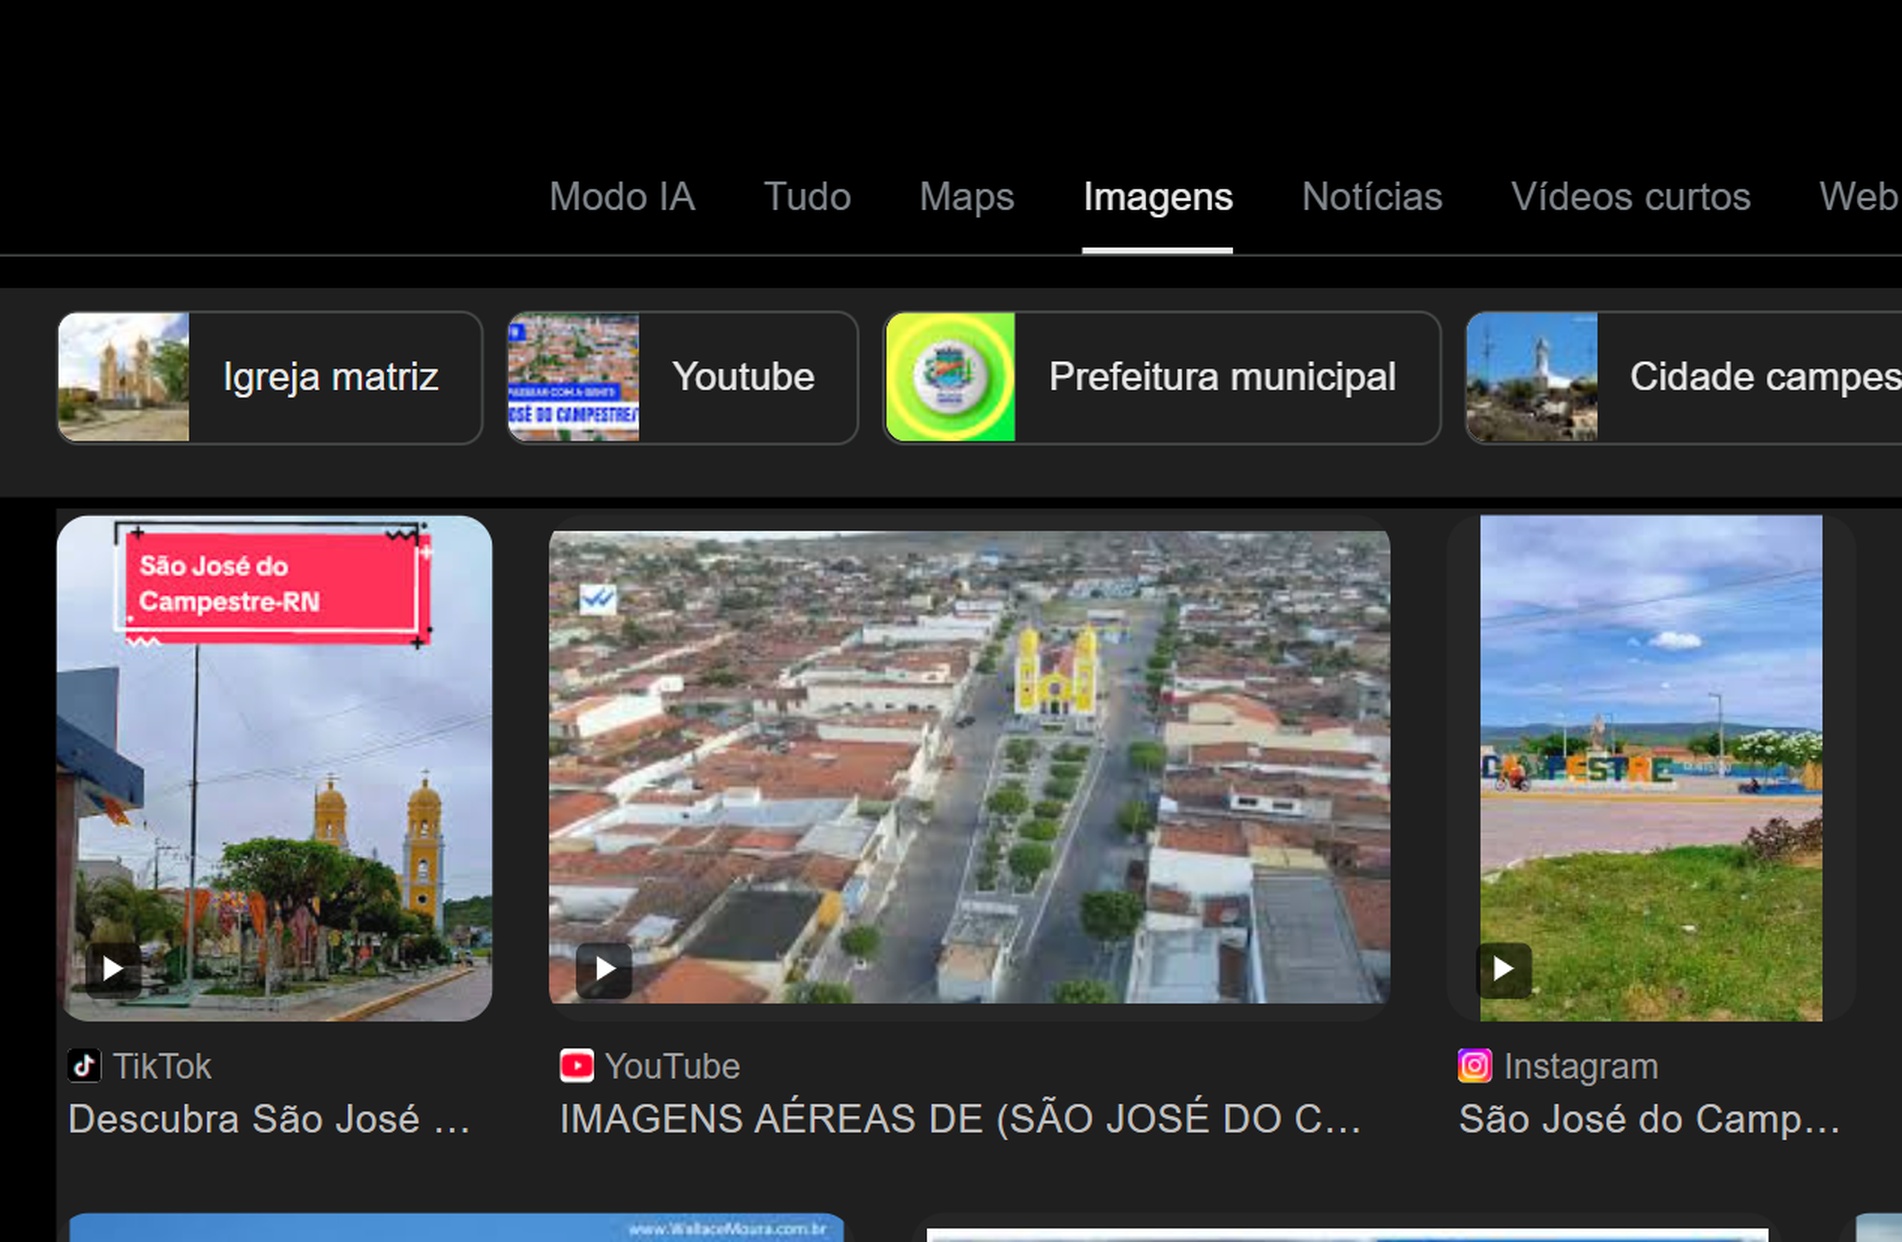The height and width of the screenshot is (1242, 1902).
Task: Open 'Descubra São José' TikTok link
Action: 269,1119
